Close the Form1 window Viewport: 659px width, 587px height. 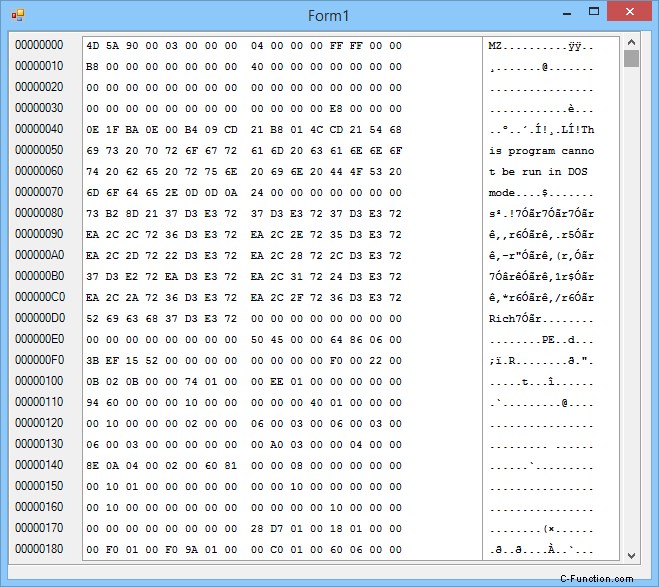631,12
